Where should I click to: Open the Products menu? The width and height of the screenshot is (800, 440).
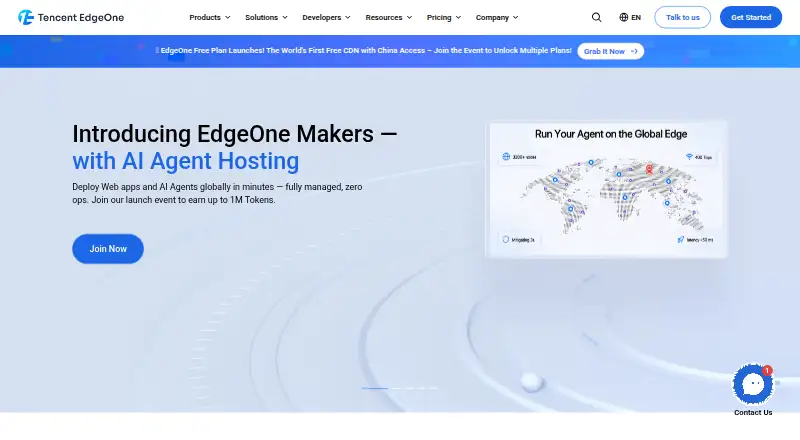tap(210, 17)
